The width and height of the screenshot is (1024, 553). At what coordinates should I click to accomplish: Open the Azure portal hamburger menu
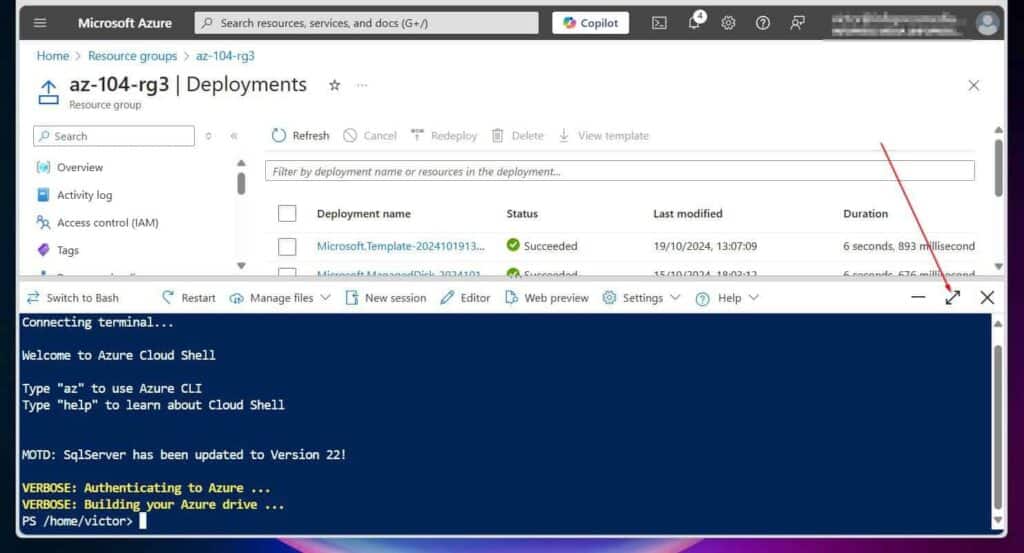(40, 23)
